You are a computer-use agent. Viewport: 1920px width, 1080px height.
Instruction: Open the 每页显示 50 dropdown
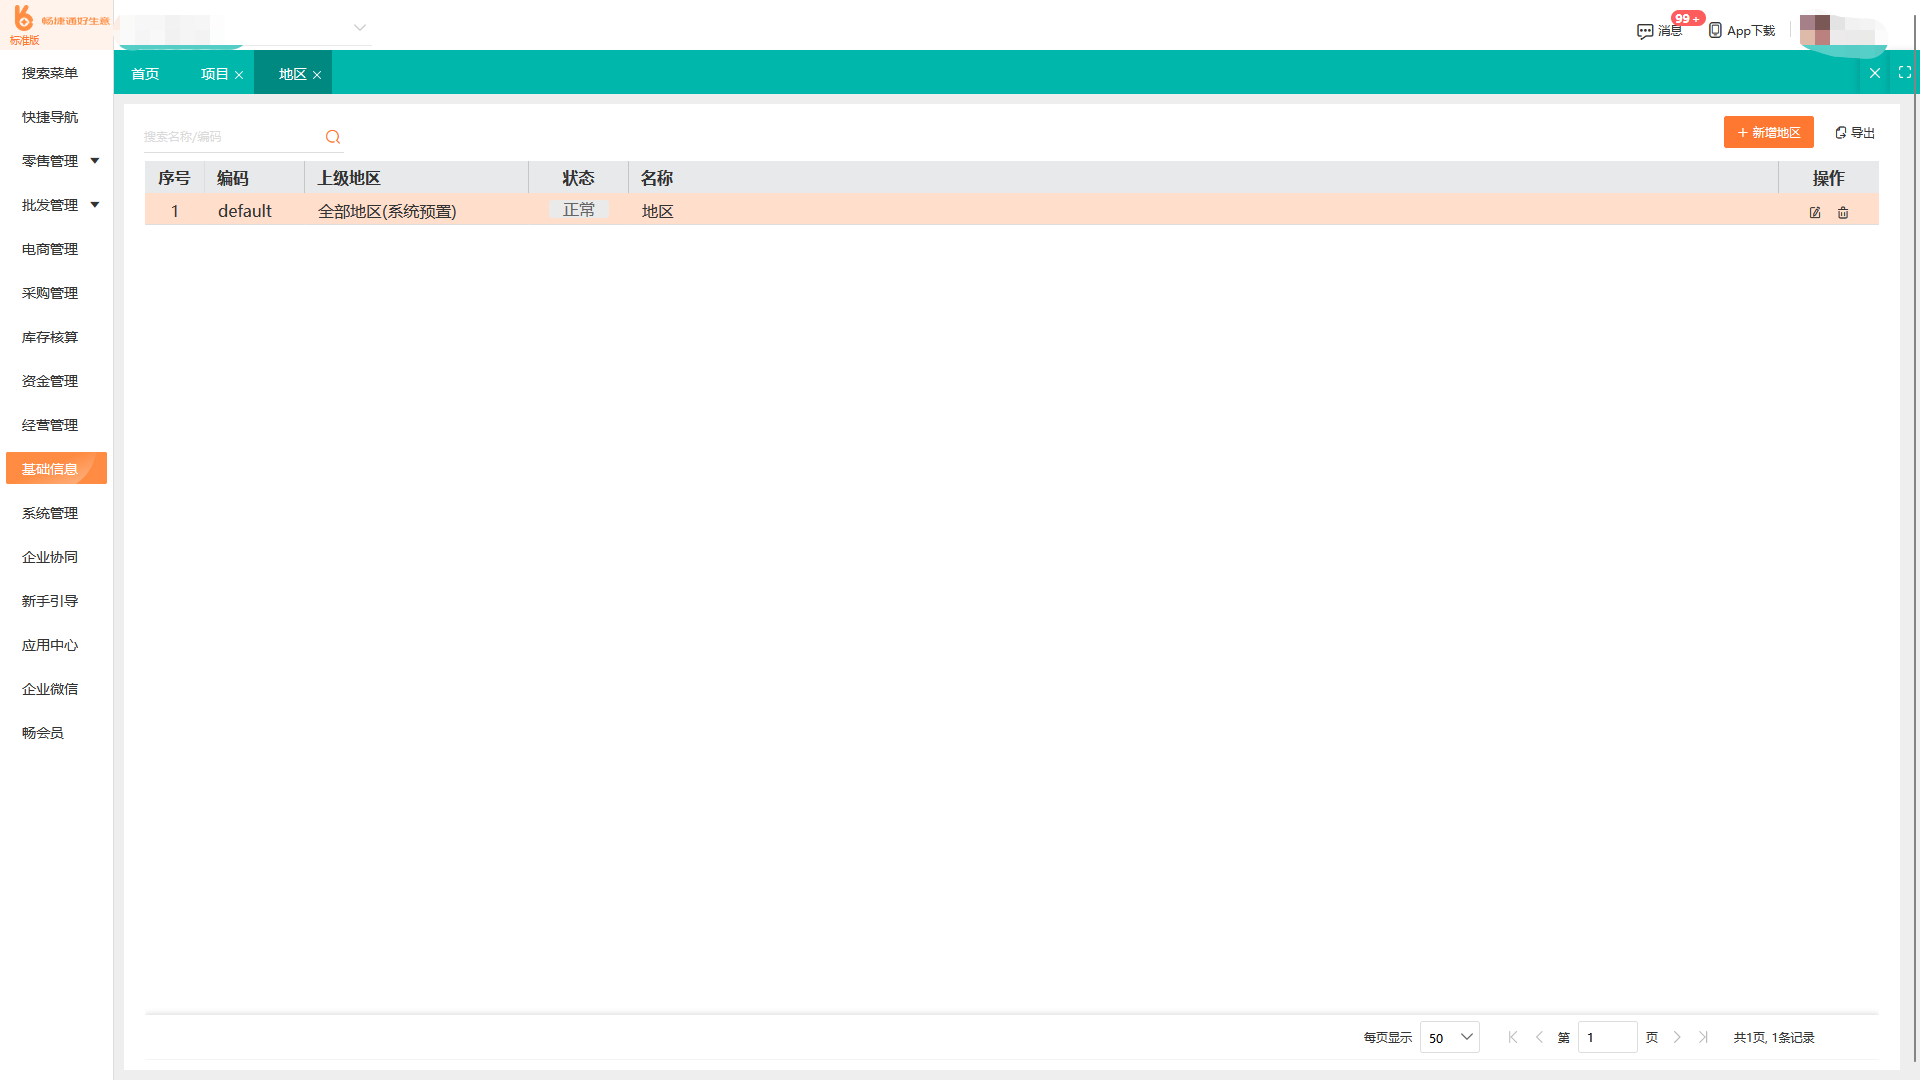(x=1448, y=1038)
